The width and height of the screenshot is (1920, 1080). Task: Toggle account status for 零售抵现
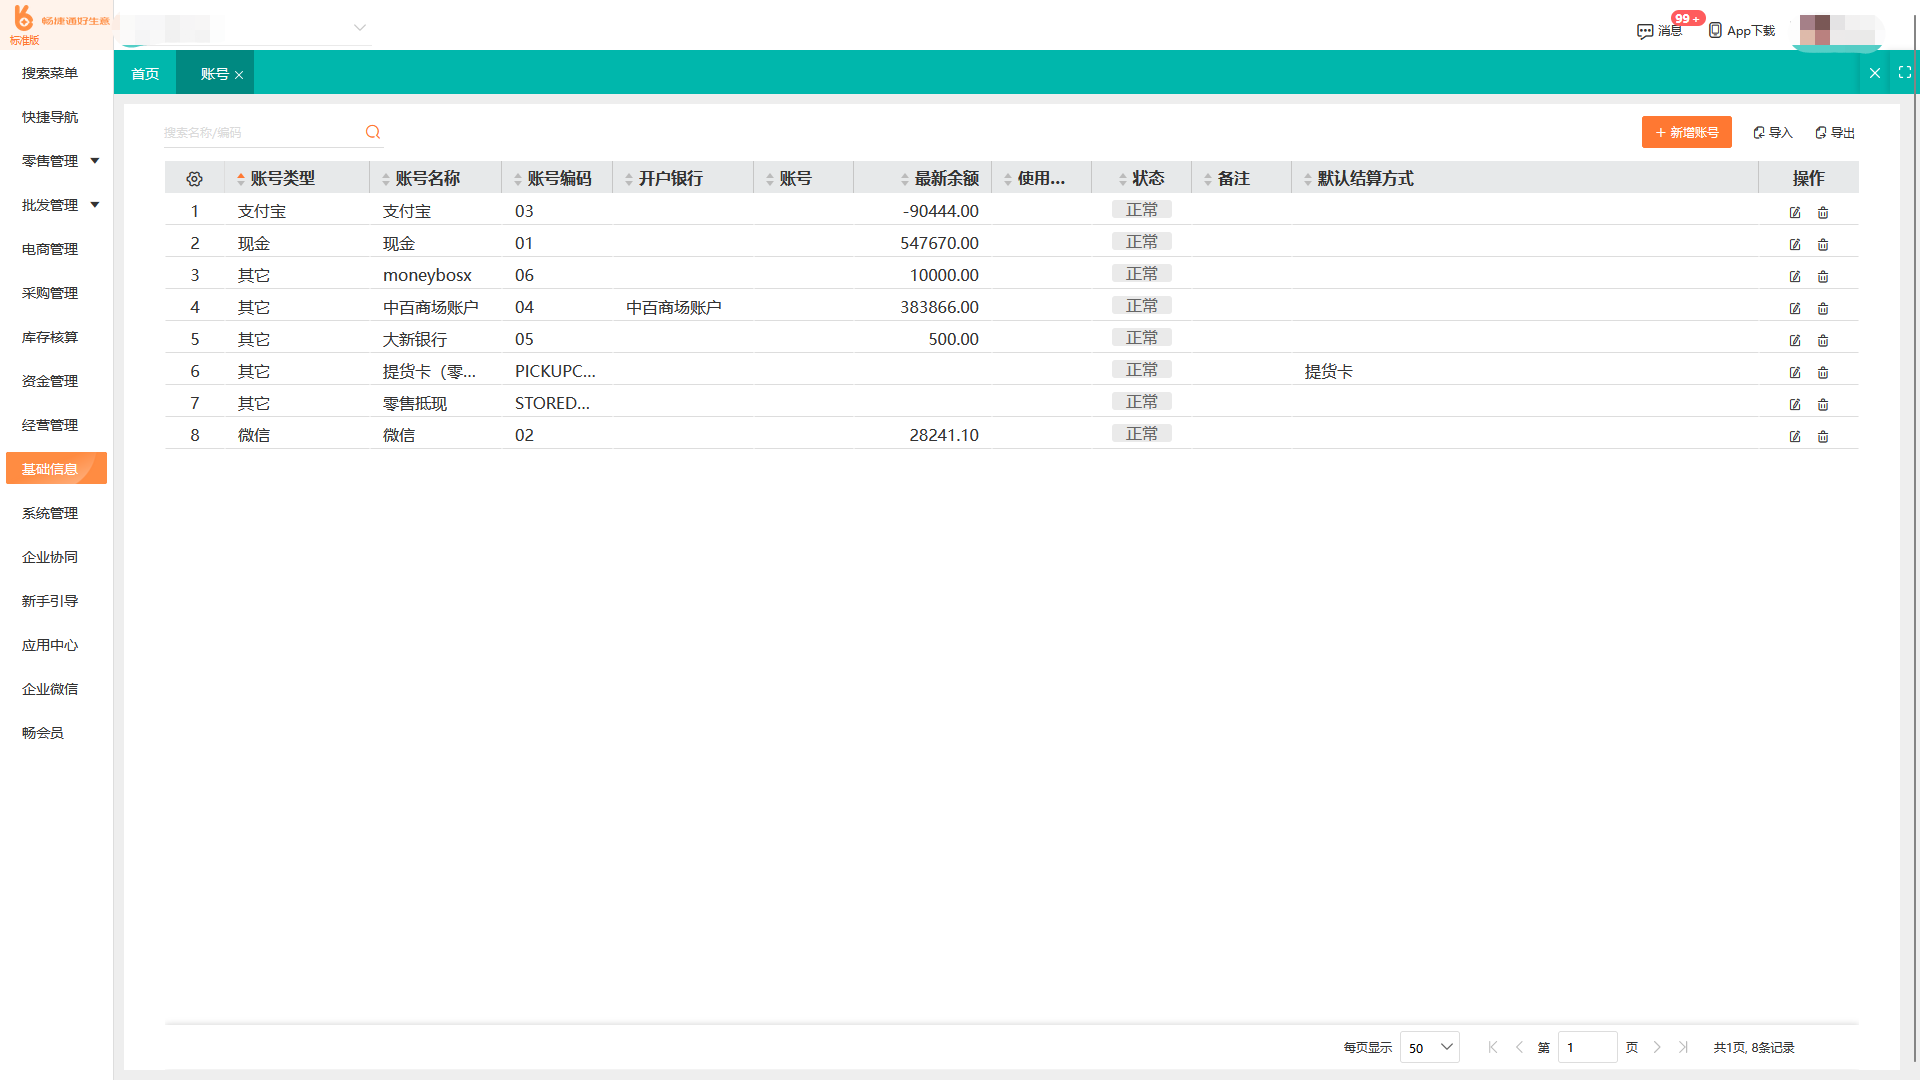tap(1142, 401)
